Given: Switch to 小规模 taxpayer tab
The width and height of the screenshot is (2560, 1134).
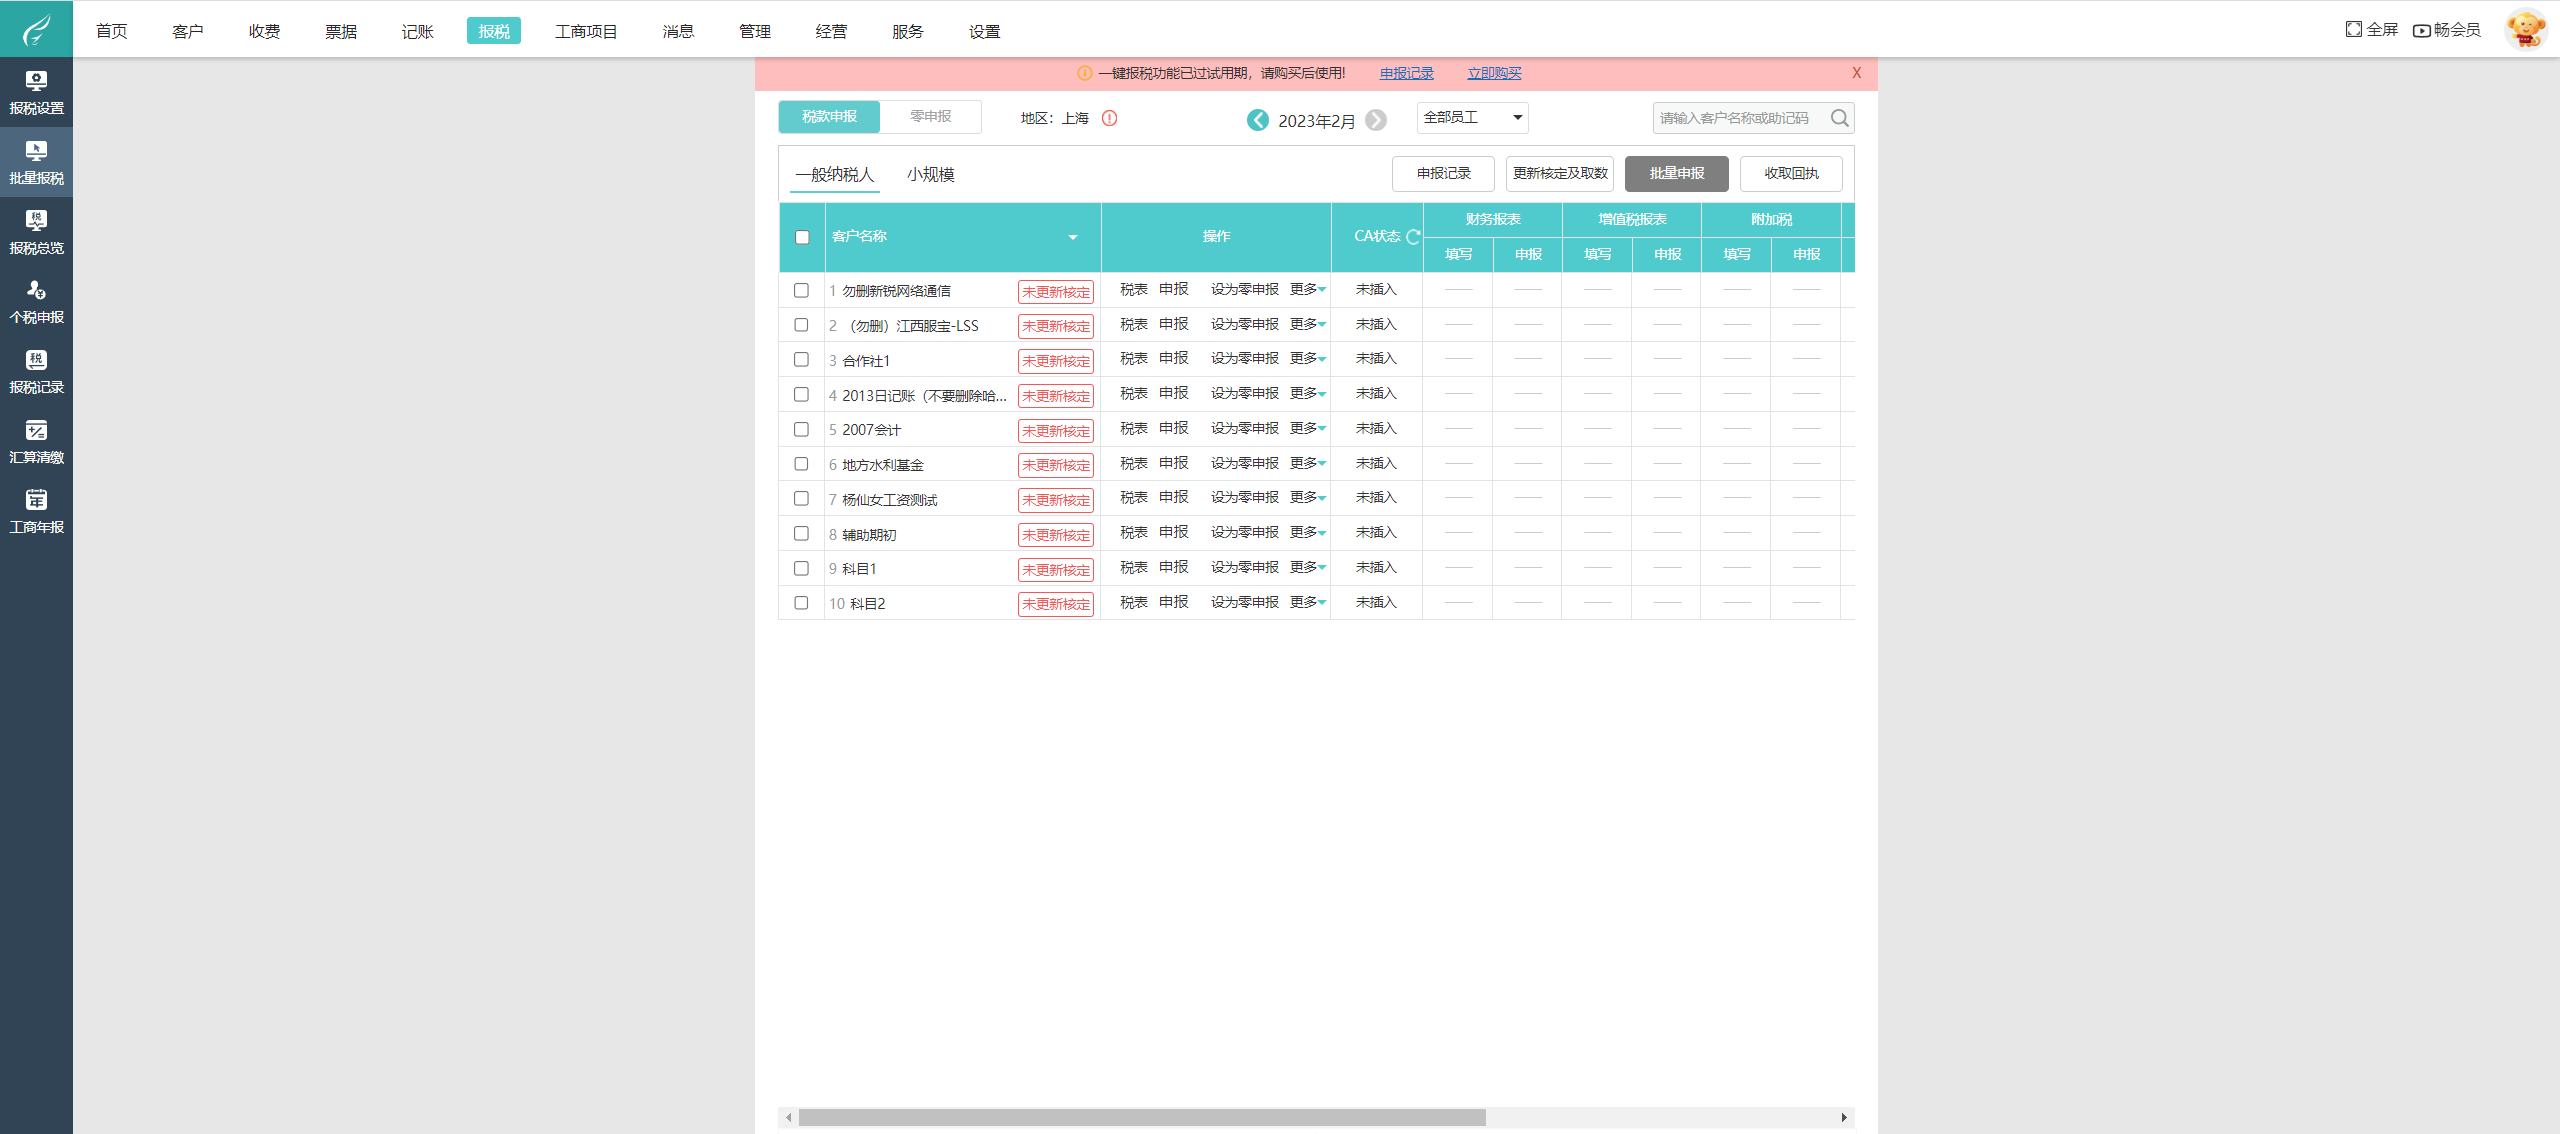Looking at the screenshot, I should click(931, 173).
